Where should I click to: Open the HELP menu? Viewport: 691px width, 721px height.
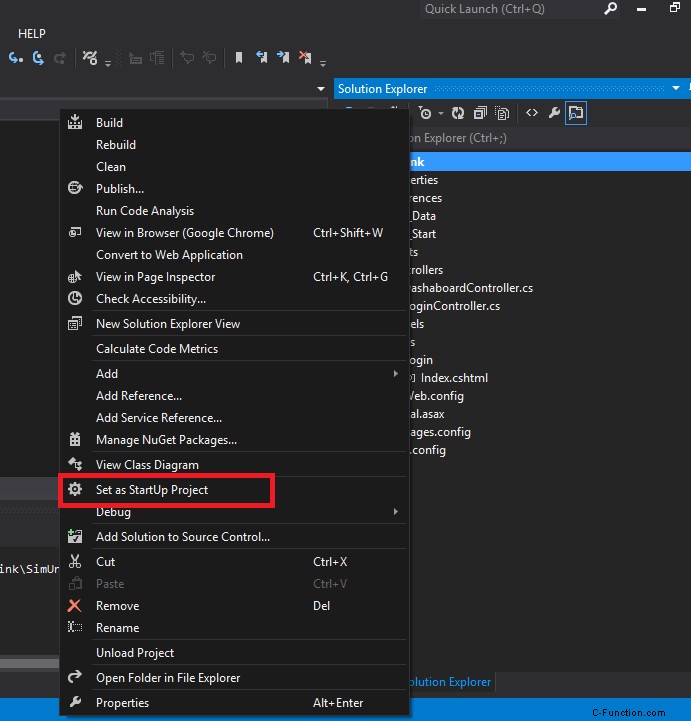(x=32, y=33)
